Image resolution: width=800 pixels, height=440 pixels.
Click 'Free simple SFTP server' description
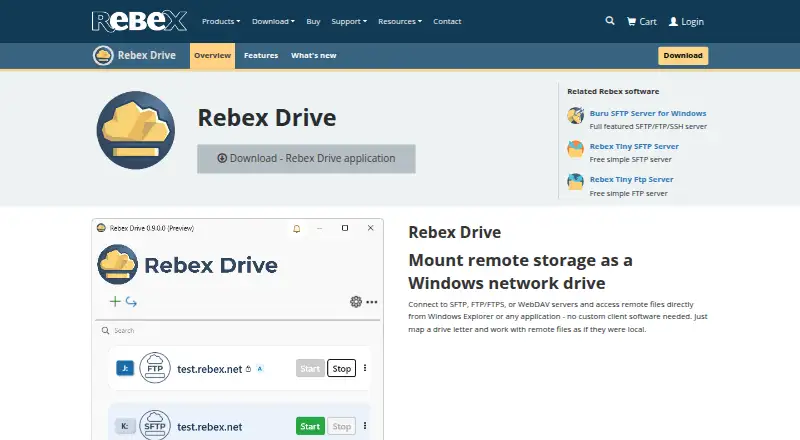pos(631,160)
